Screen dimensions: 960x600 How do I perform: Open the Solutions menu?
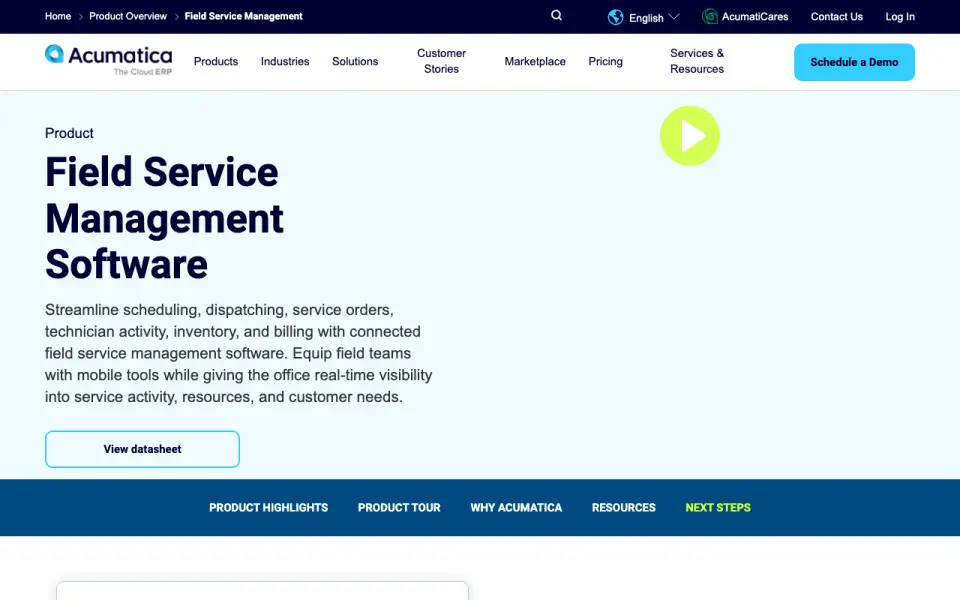[355, 61]
